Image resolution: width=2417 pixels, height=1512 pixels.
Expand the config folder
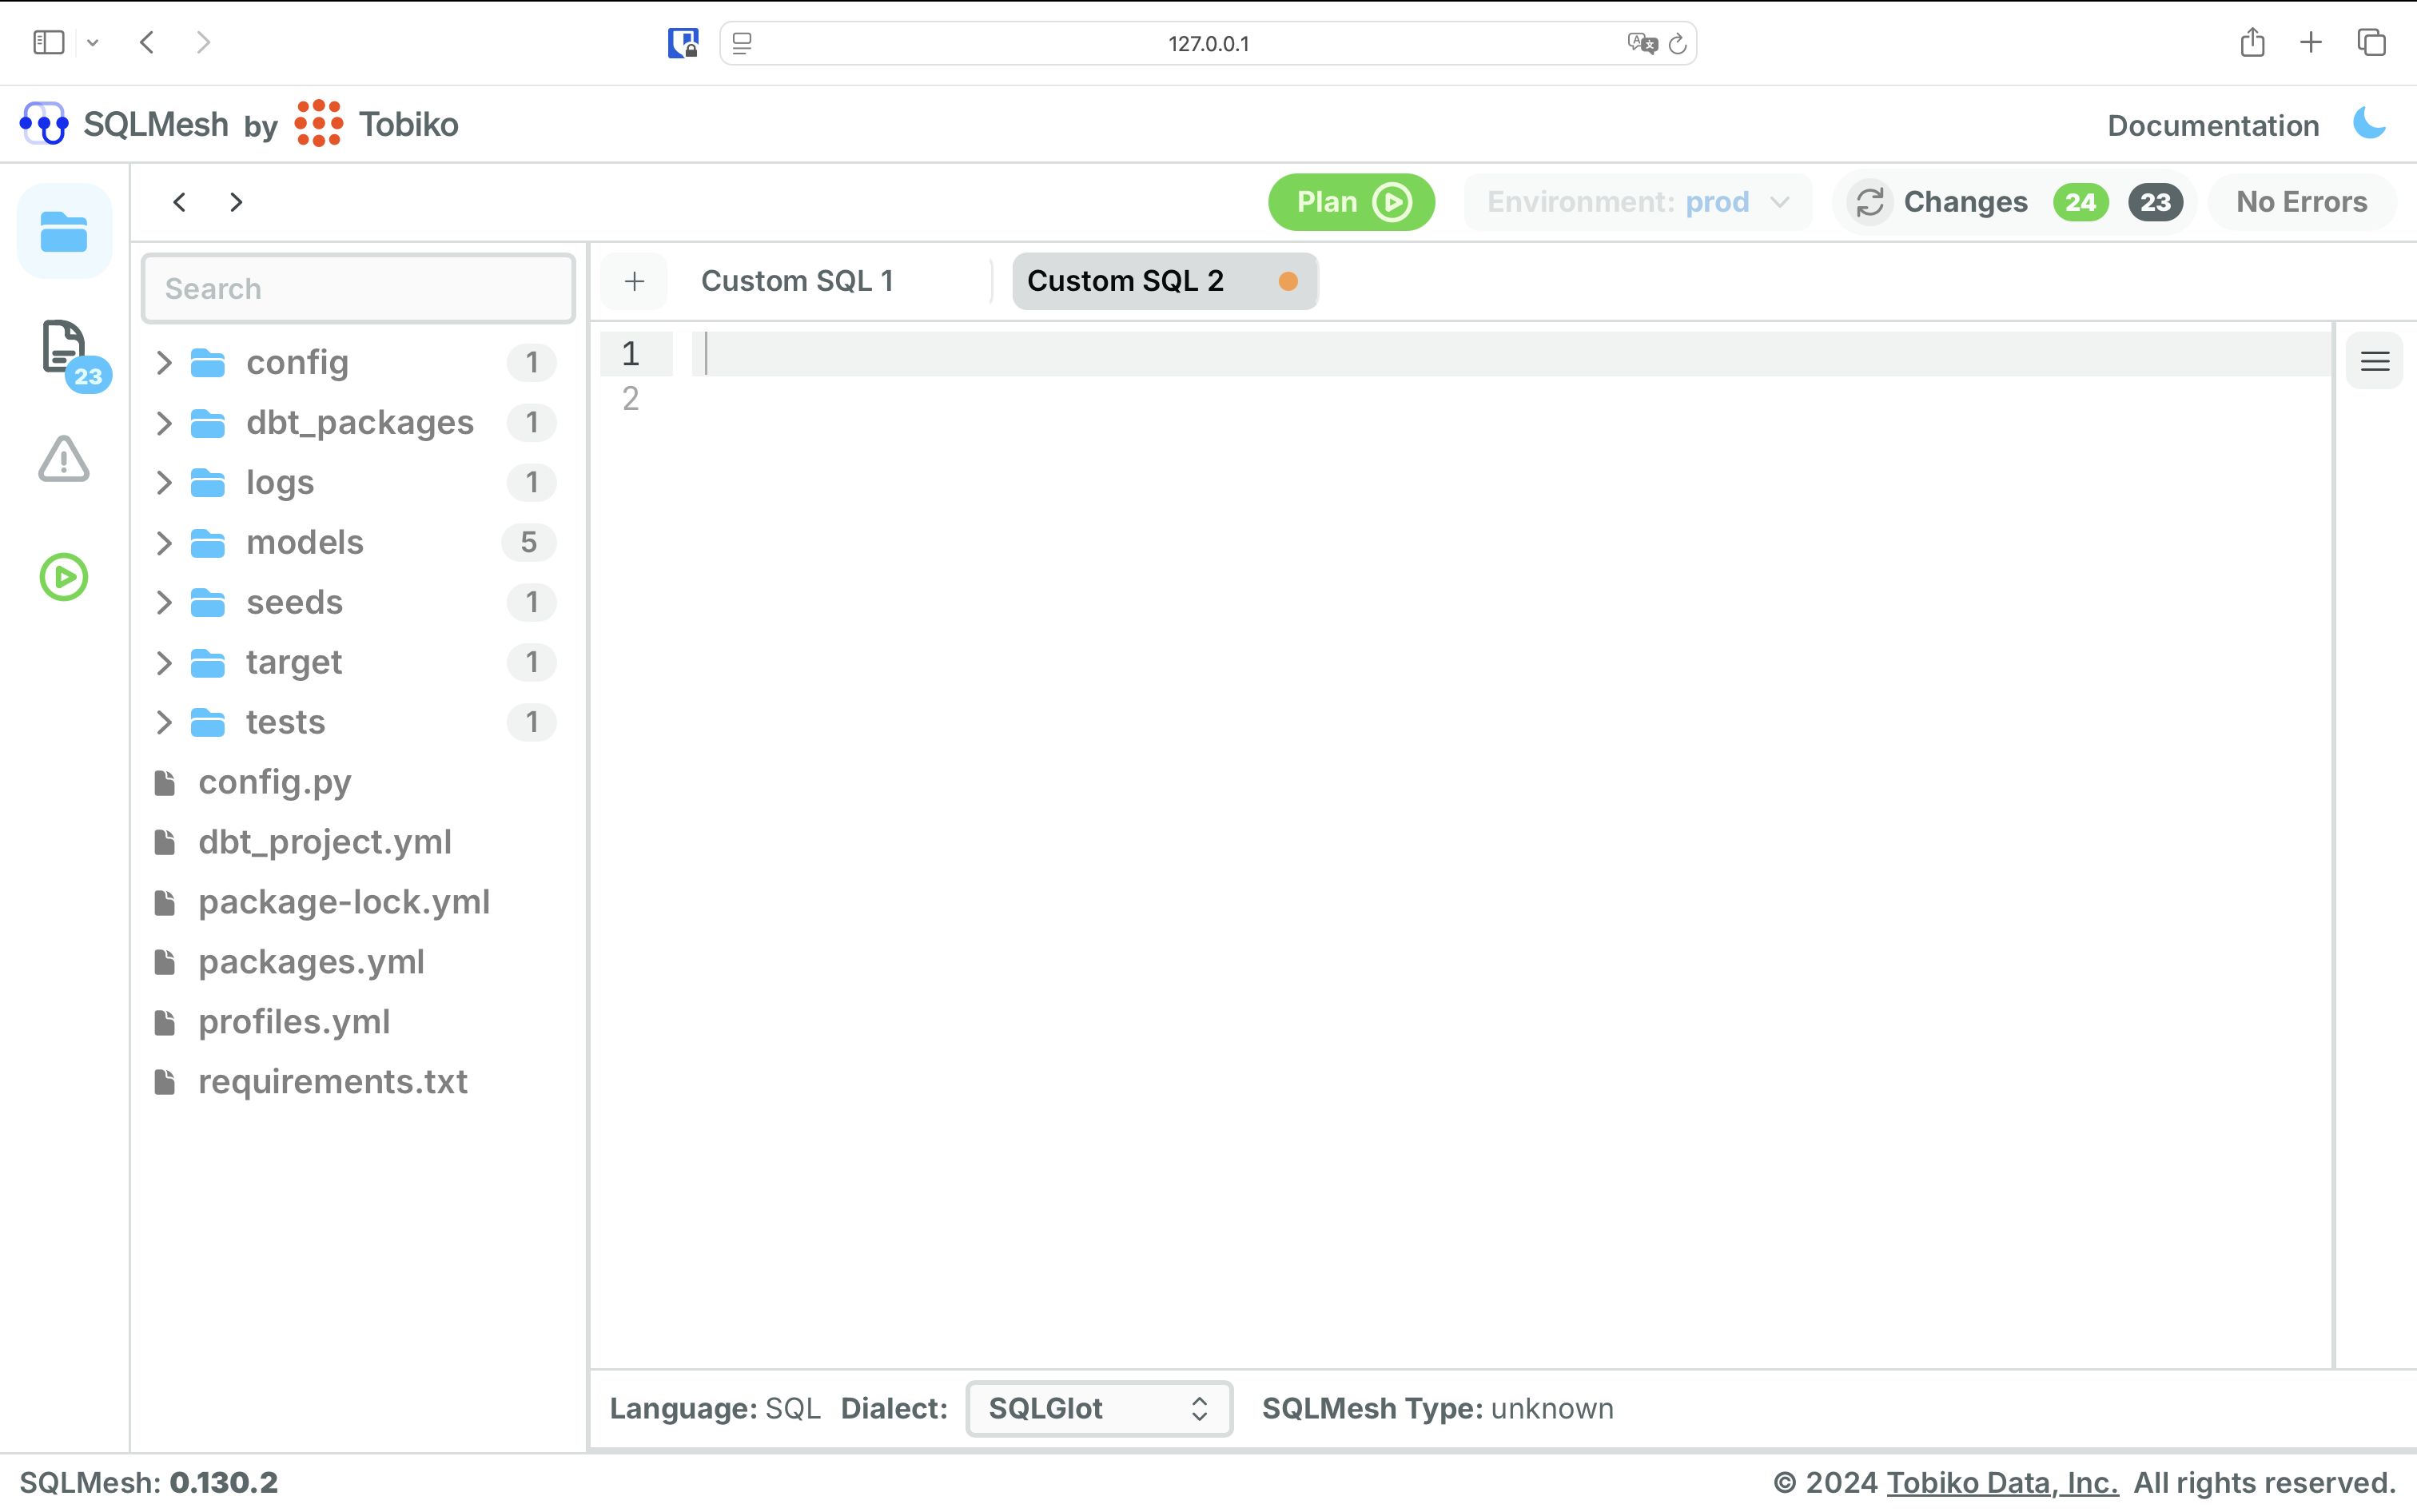[164, 362]
